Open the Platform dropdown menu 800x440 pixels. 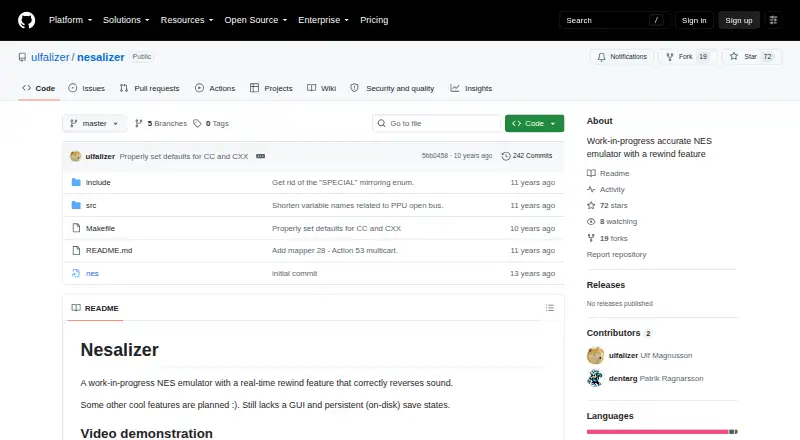pos(70,20)
